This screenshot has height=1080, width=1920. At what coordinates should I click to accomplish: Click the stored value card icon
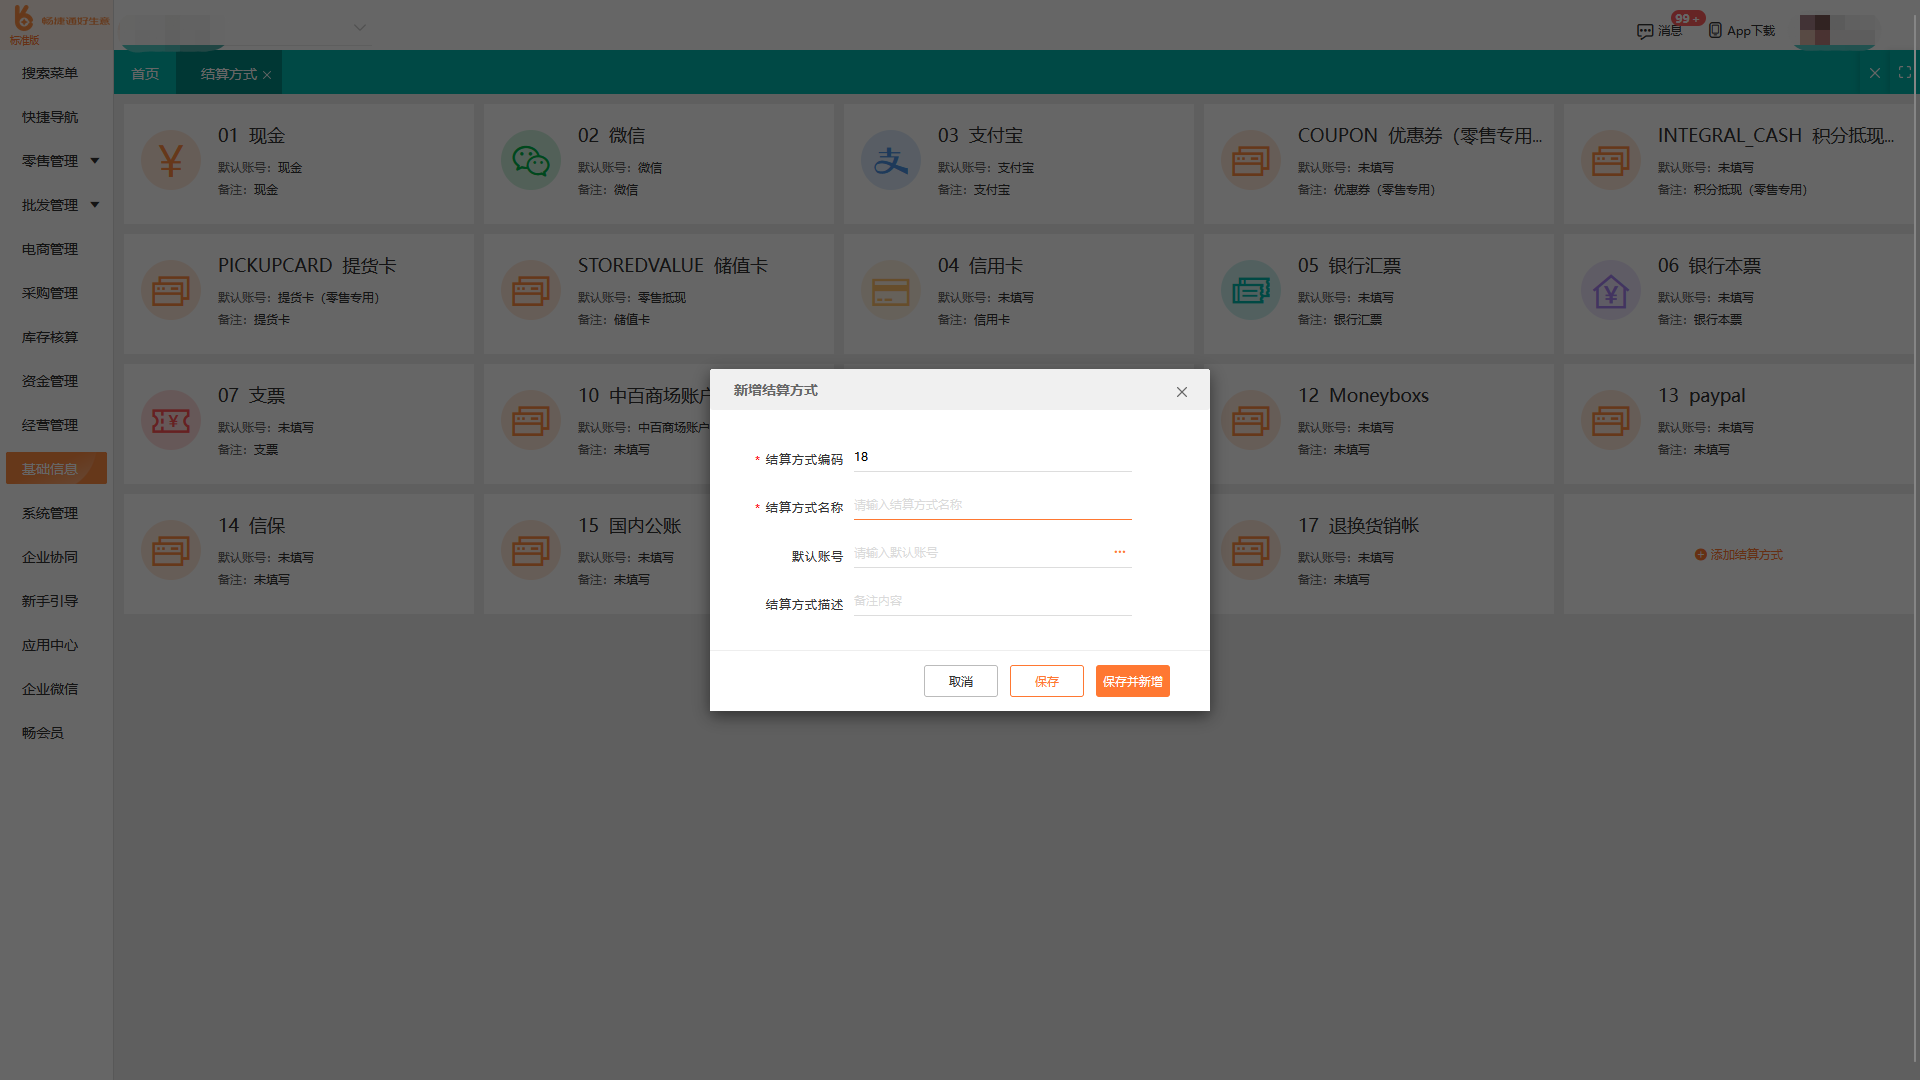coord(529,289)
